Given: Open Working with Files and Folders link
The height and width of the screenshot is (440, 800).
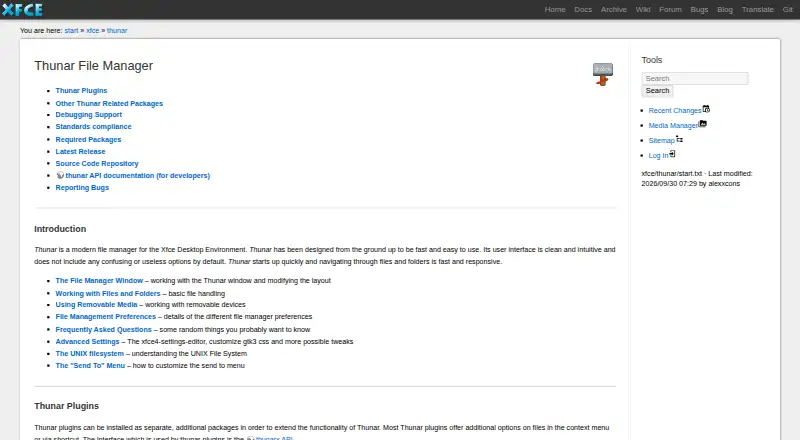Looking at the screenshot, I should click(108, 293).
